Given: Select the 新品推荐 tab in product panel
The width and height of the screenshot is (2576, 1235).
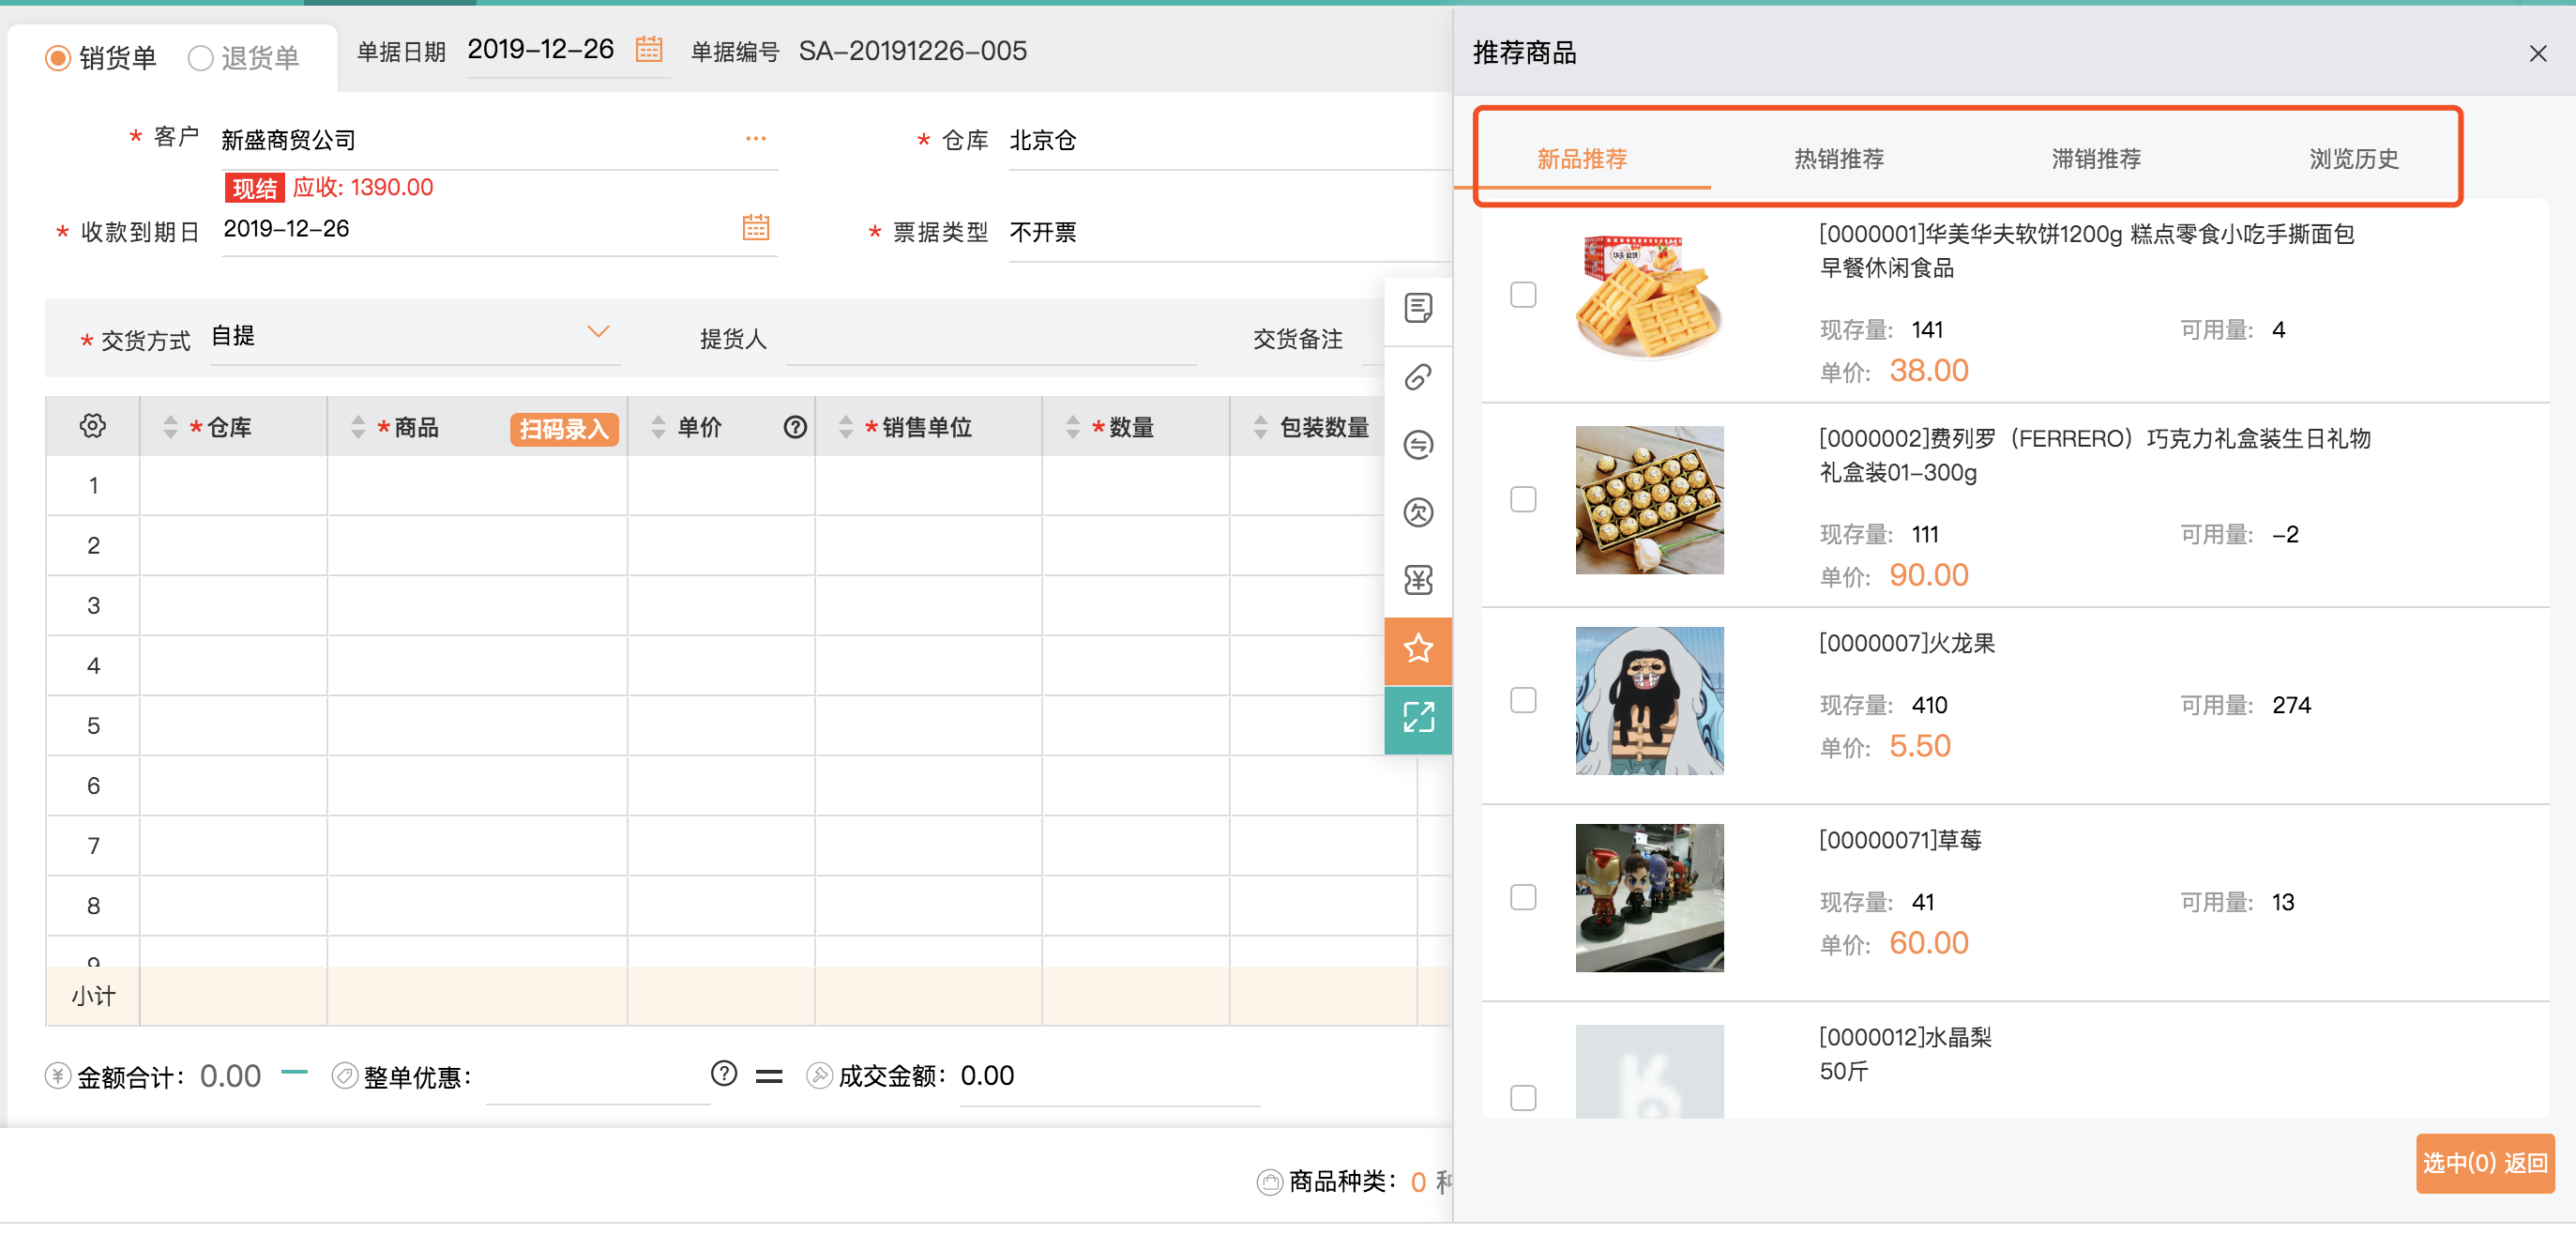Looking at the screenshot, I should click(x=1582, y=160).
